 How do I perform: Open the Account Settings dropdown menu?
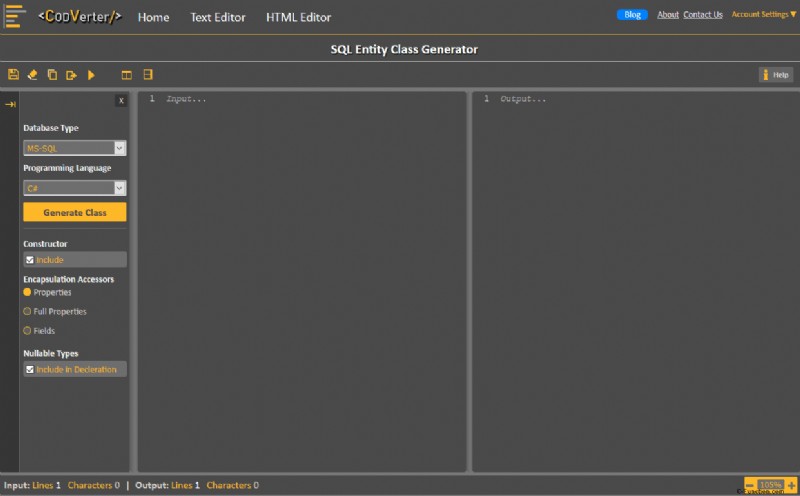point(762,15)
